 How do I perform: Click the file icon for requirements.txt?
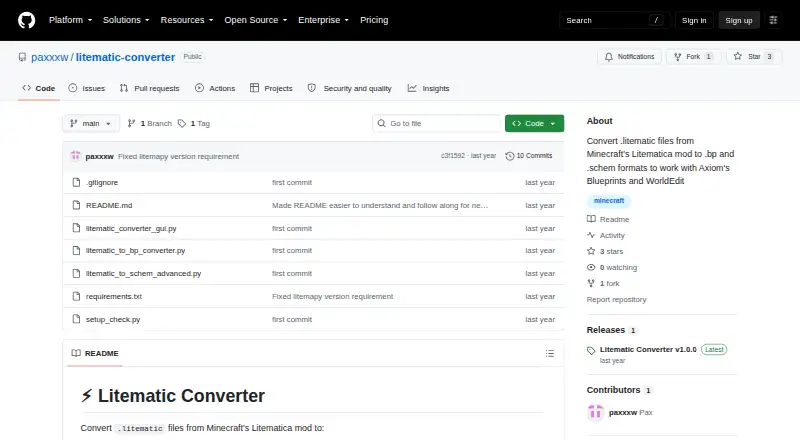click(77, 296)
